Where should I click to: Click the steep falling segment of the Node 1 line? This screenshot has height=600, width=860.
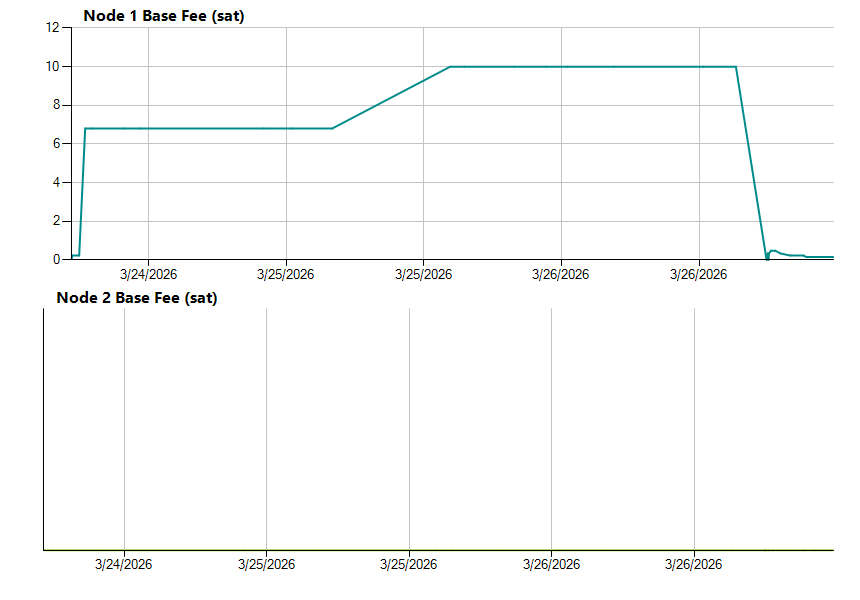click(x=751, y=160)
